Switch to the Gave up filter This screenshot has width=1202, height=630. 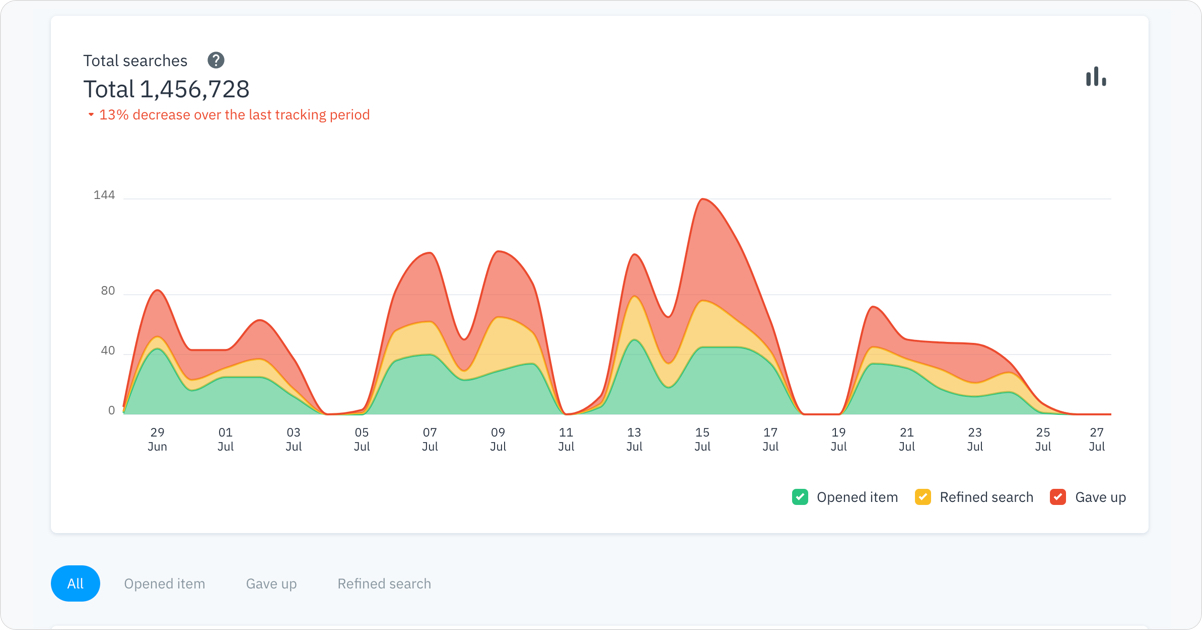[270, 583]
